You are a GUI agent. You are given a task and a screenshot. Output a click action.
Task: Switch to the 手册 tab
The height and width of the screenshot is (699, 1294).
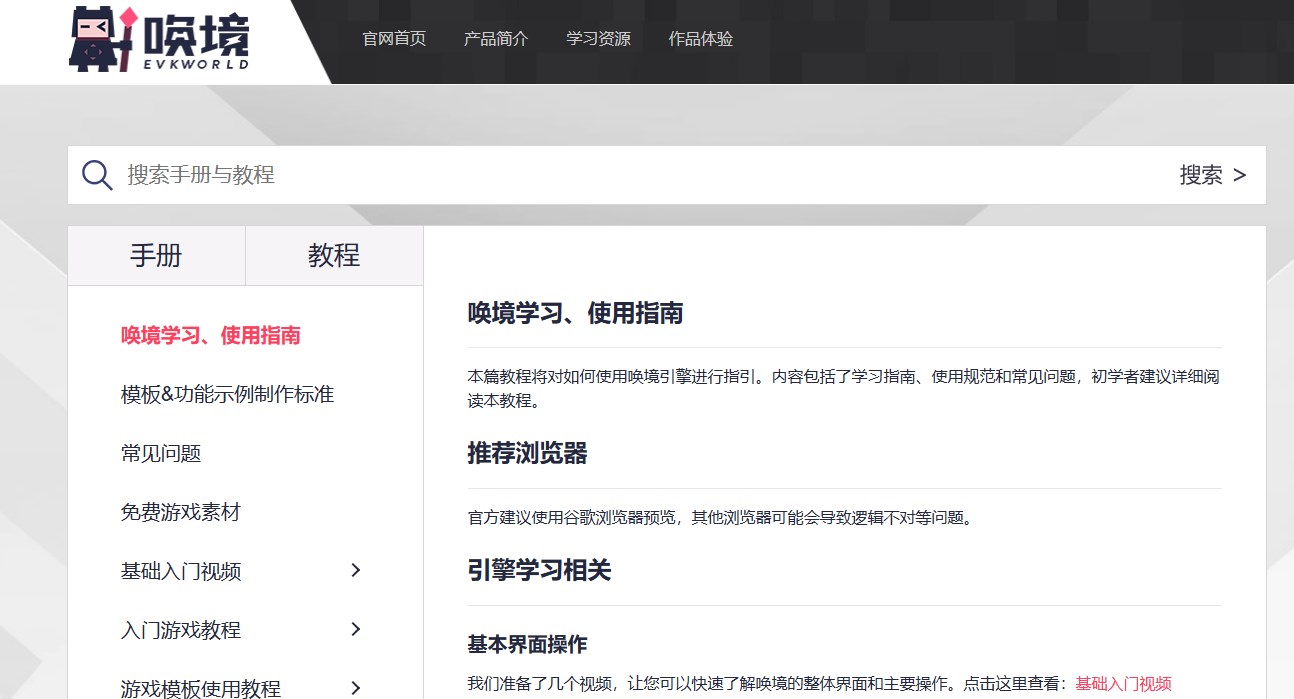pos(156,256)
